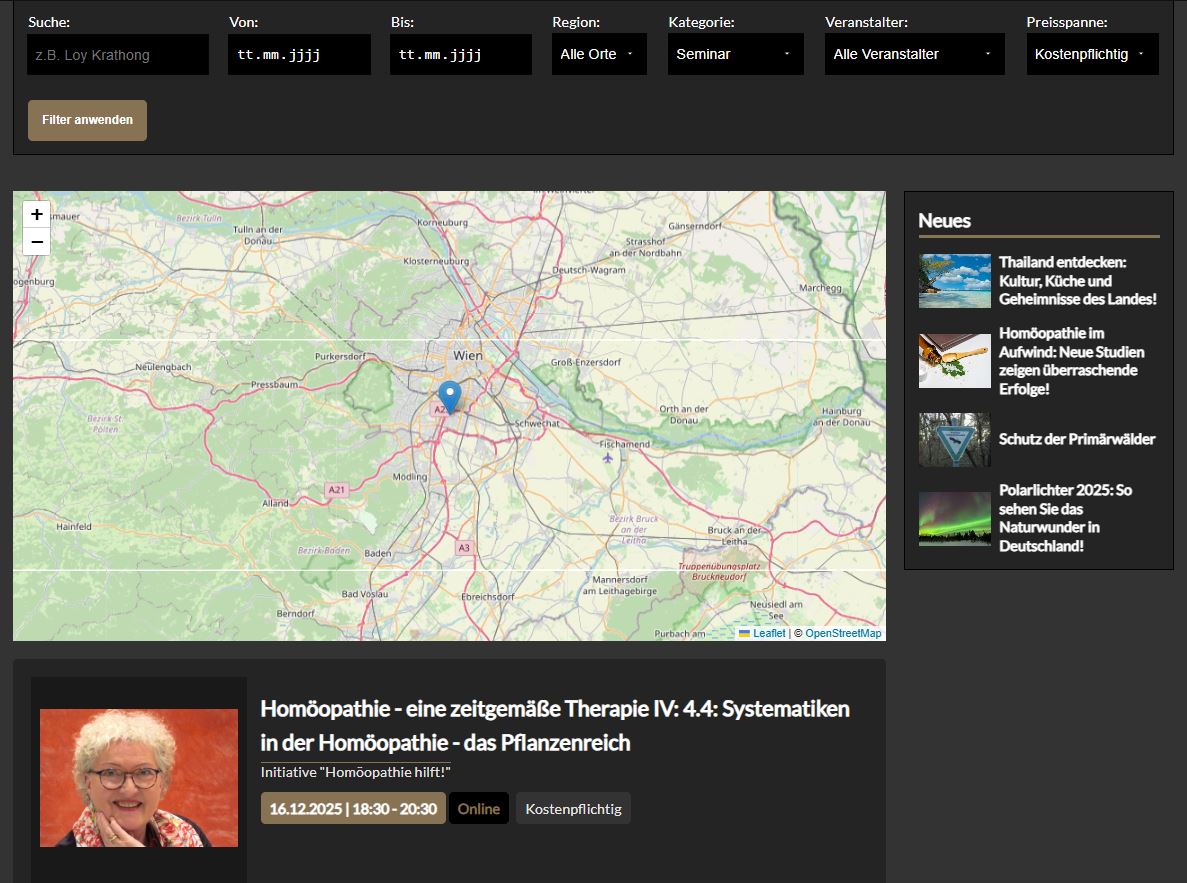
Task: Open the Leaflet attribution link
Action: coord(768,633)
